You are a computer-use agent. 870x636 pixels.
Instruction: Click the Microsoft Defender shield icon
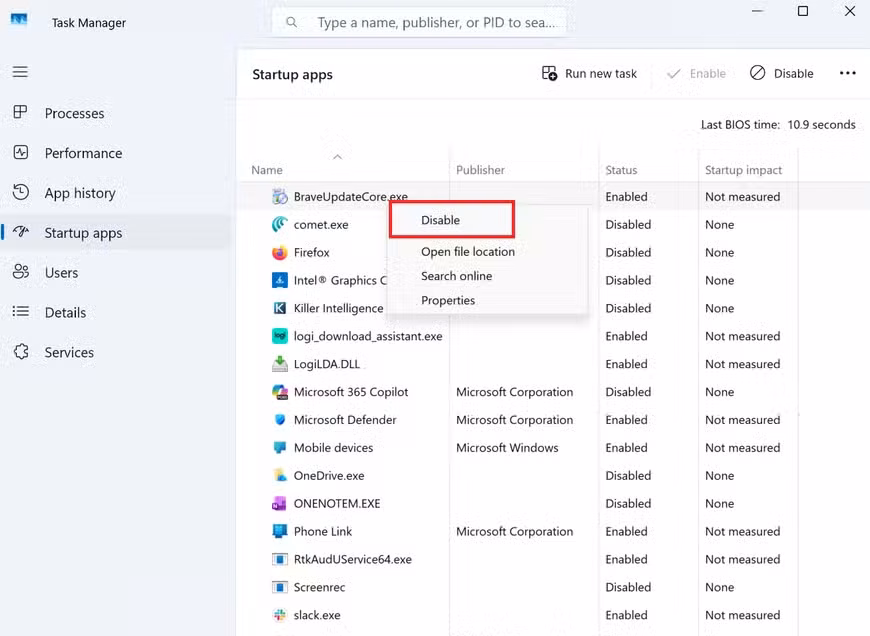click(280, 420)
